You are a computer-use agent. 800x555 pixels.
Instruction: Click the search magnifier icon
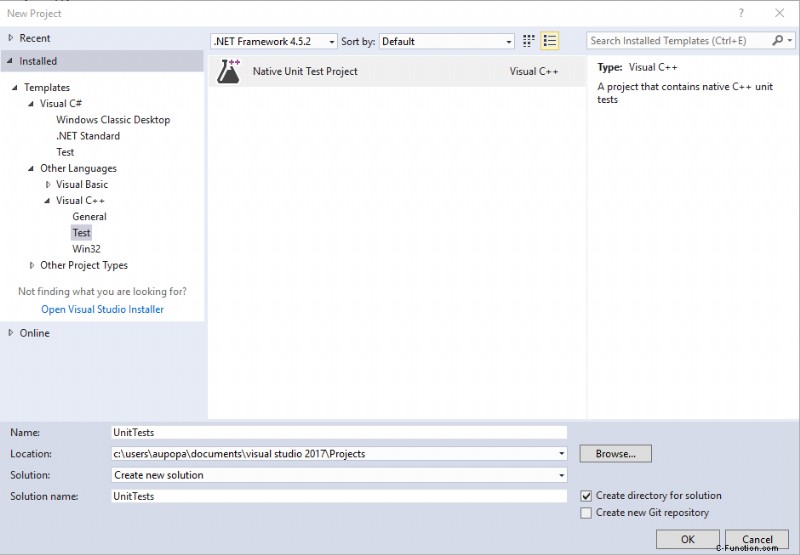[778, 41]
